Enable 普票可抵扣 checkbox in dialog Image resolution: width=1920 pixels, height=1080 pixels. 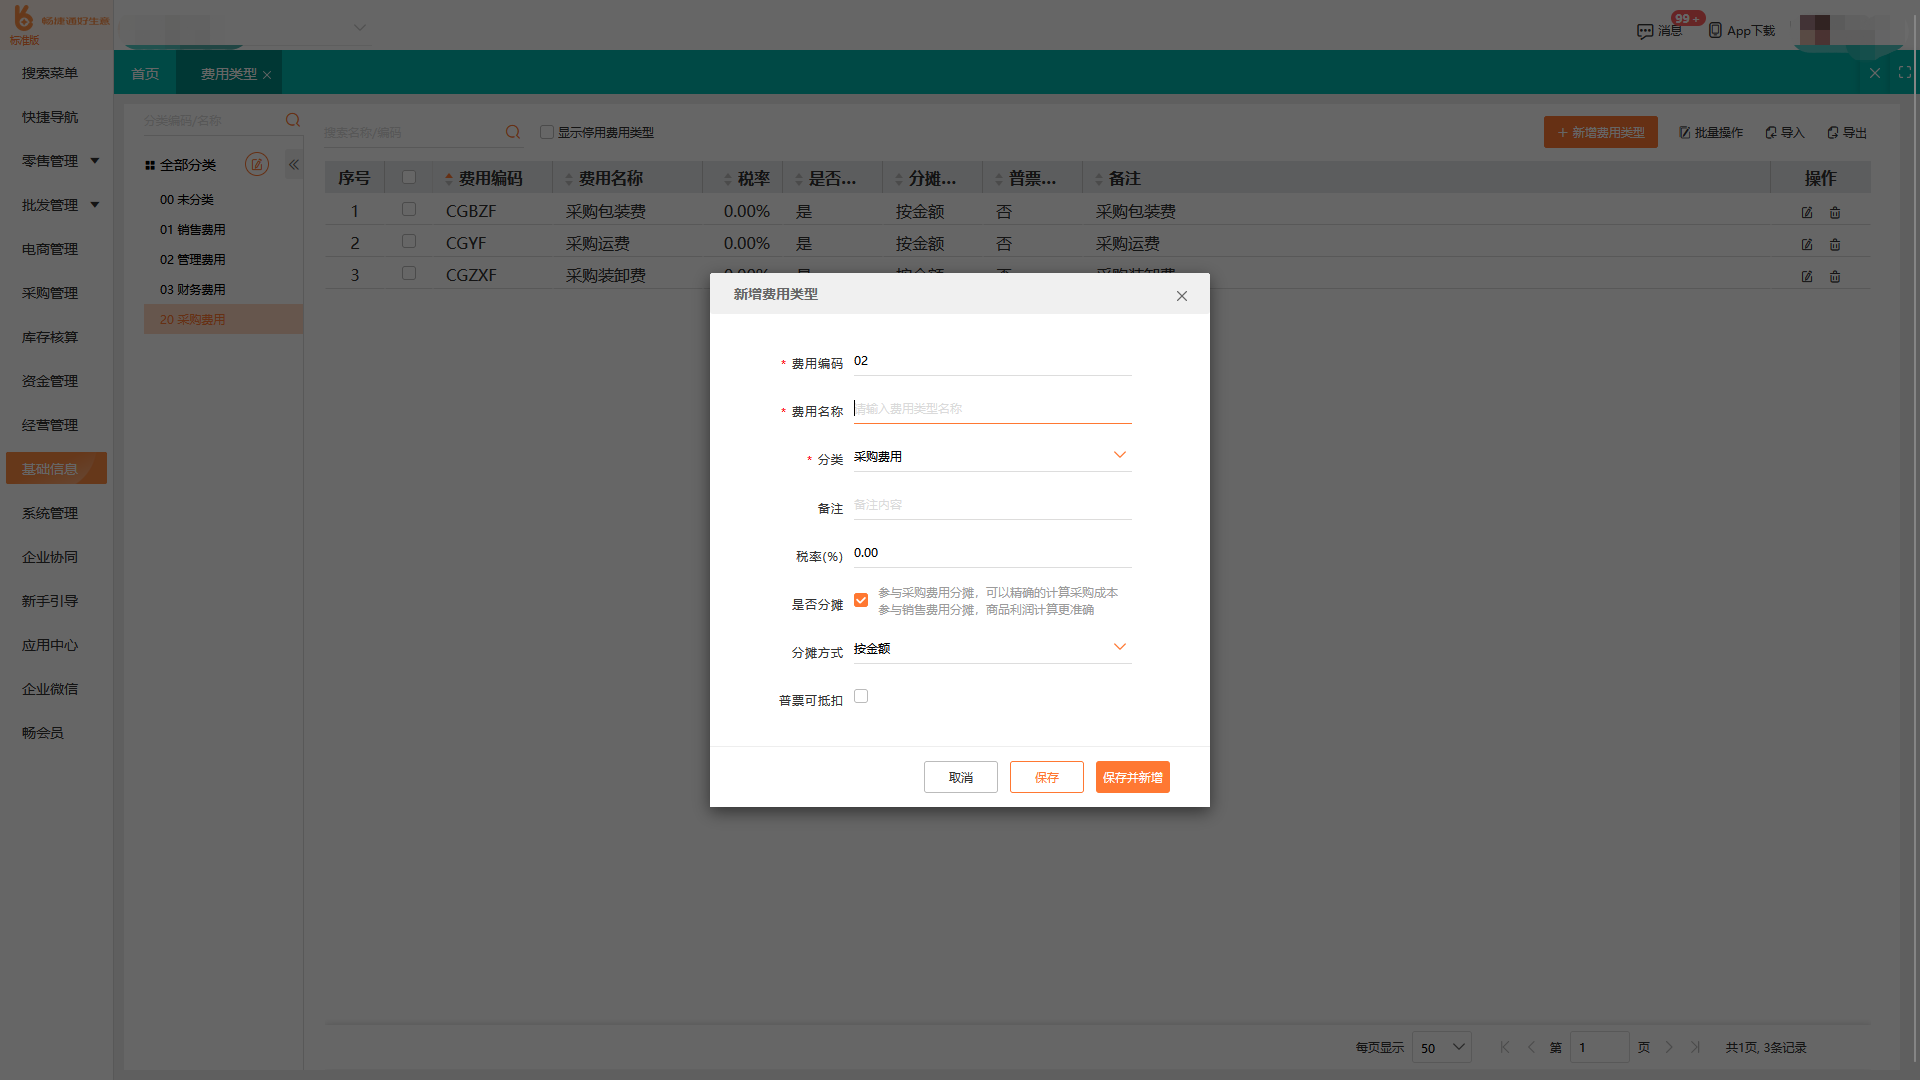[x=860, y=694]
